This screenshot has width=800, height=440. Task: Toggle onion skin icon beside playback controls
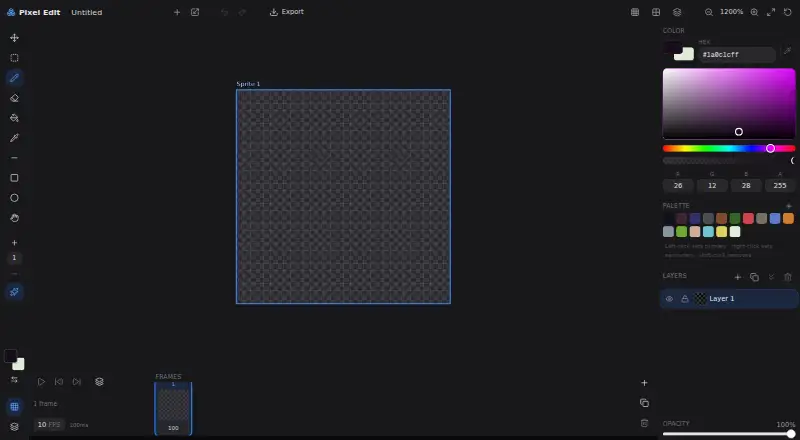99,382
